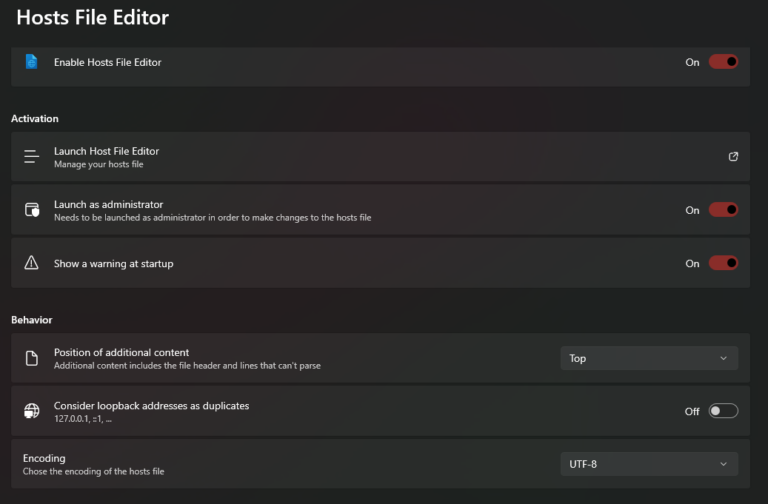
Task: Click the shield window icon for Launch as administrator
Action: (32, 210)
